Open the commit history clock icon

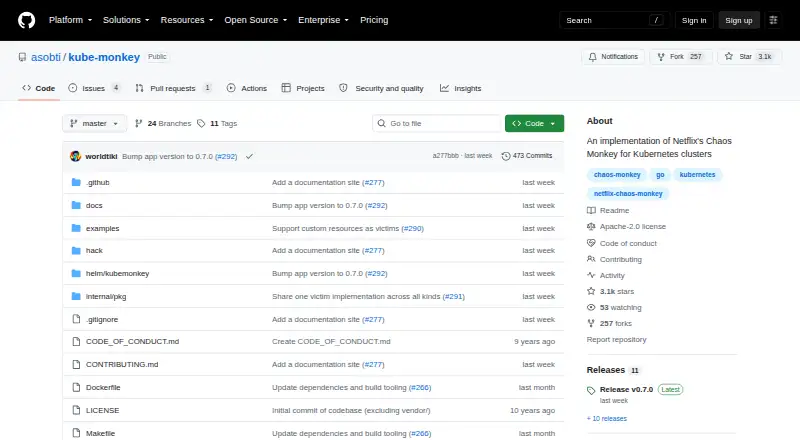[x=506, y=156]
